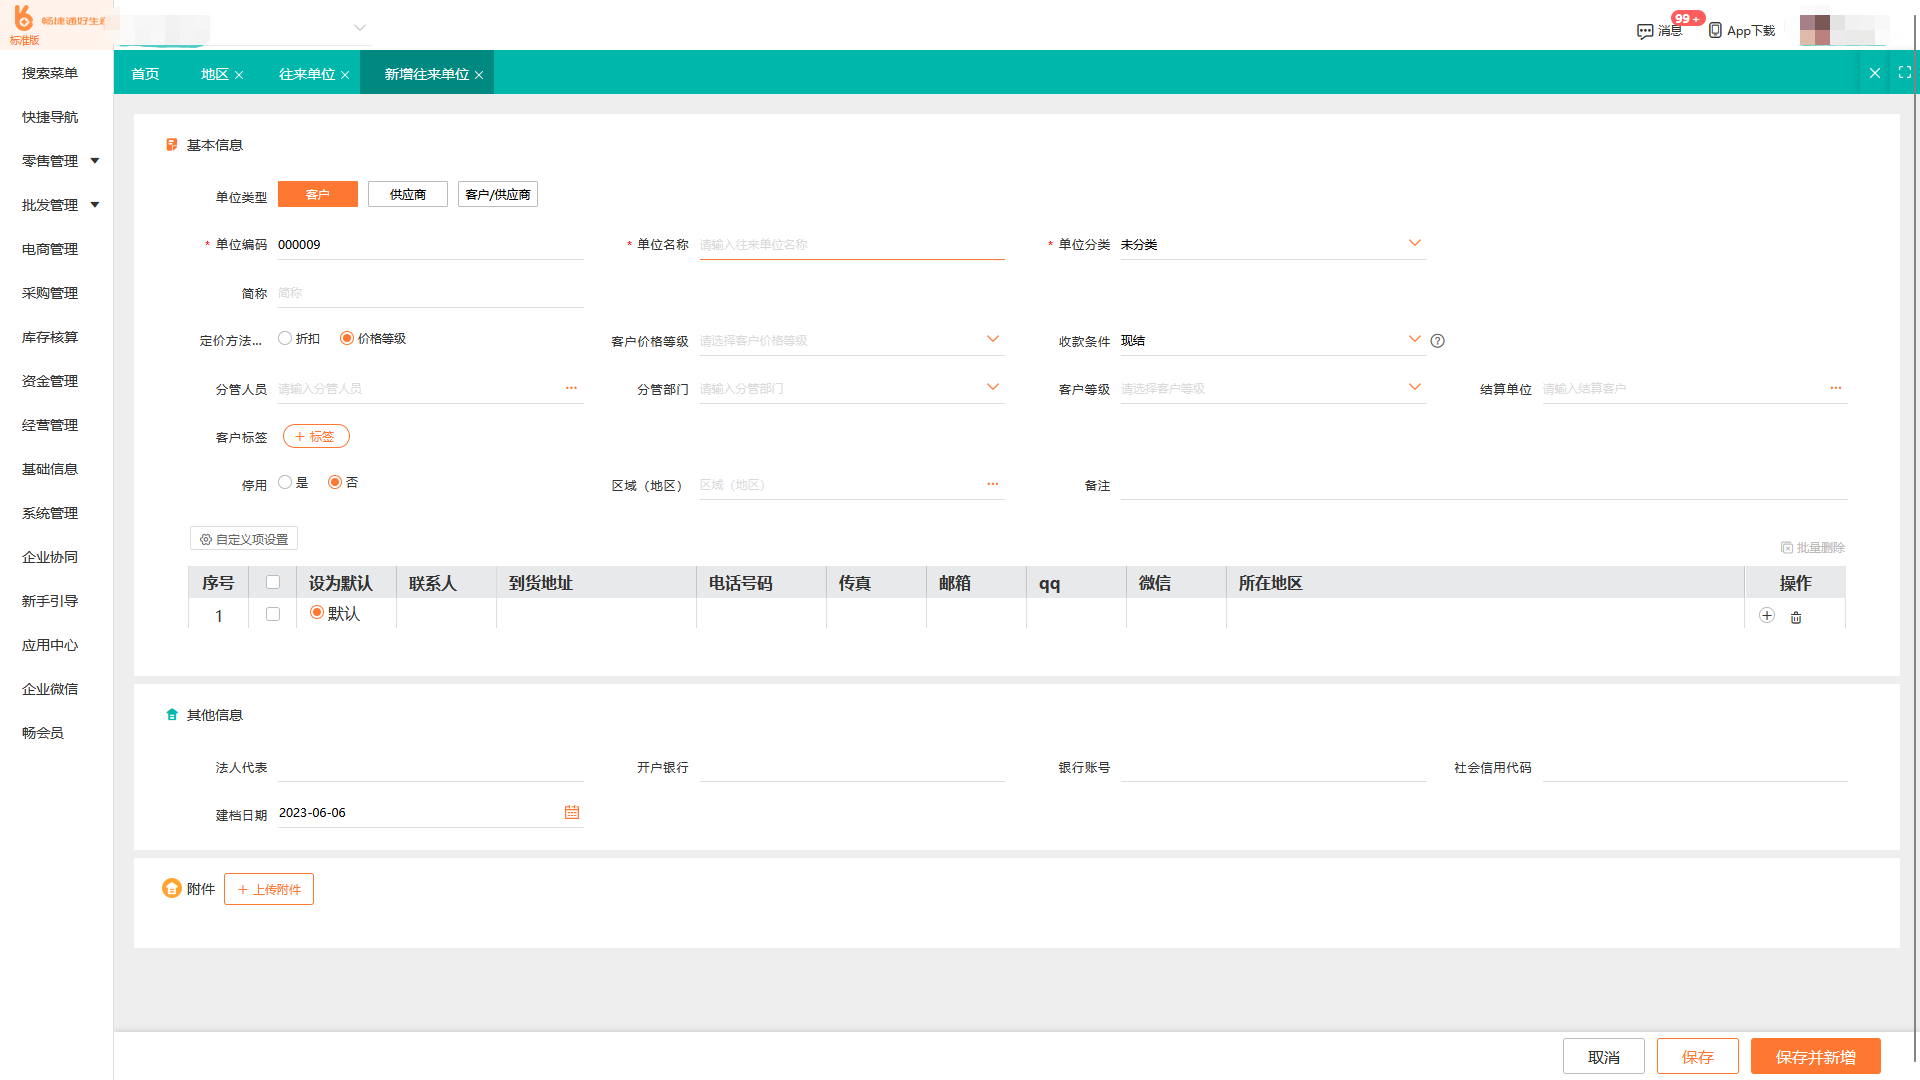Image resolution: width=1920 pixels, height=1080 pixels.
Task: Expand the 单位分类 dropdown
Action: [1415, 244]
